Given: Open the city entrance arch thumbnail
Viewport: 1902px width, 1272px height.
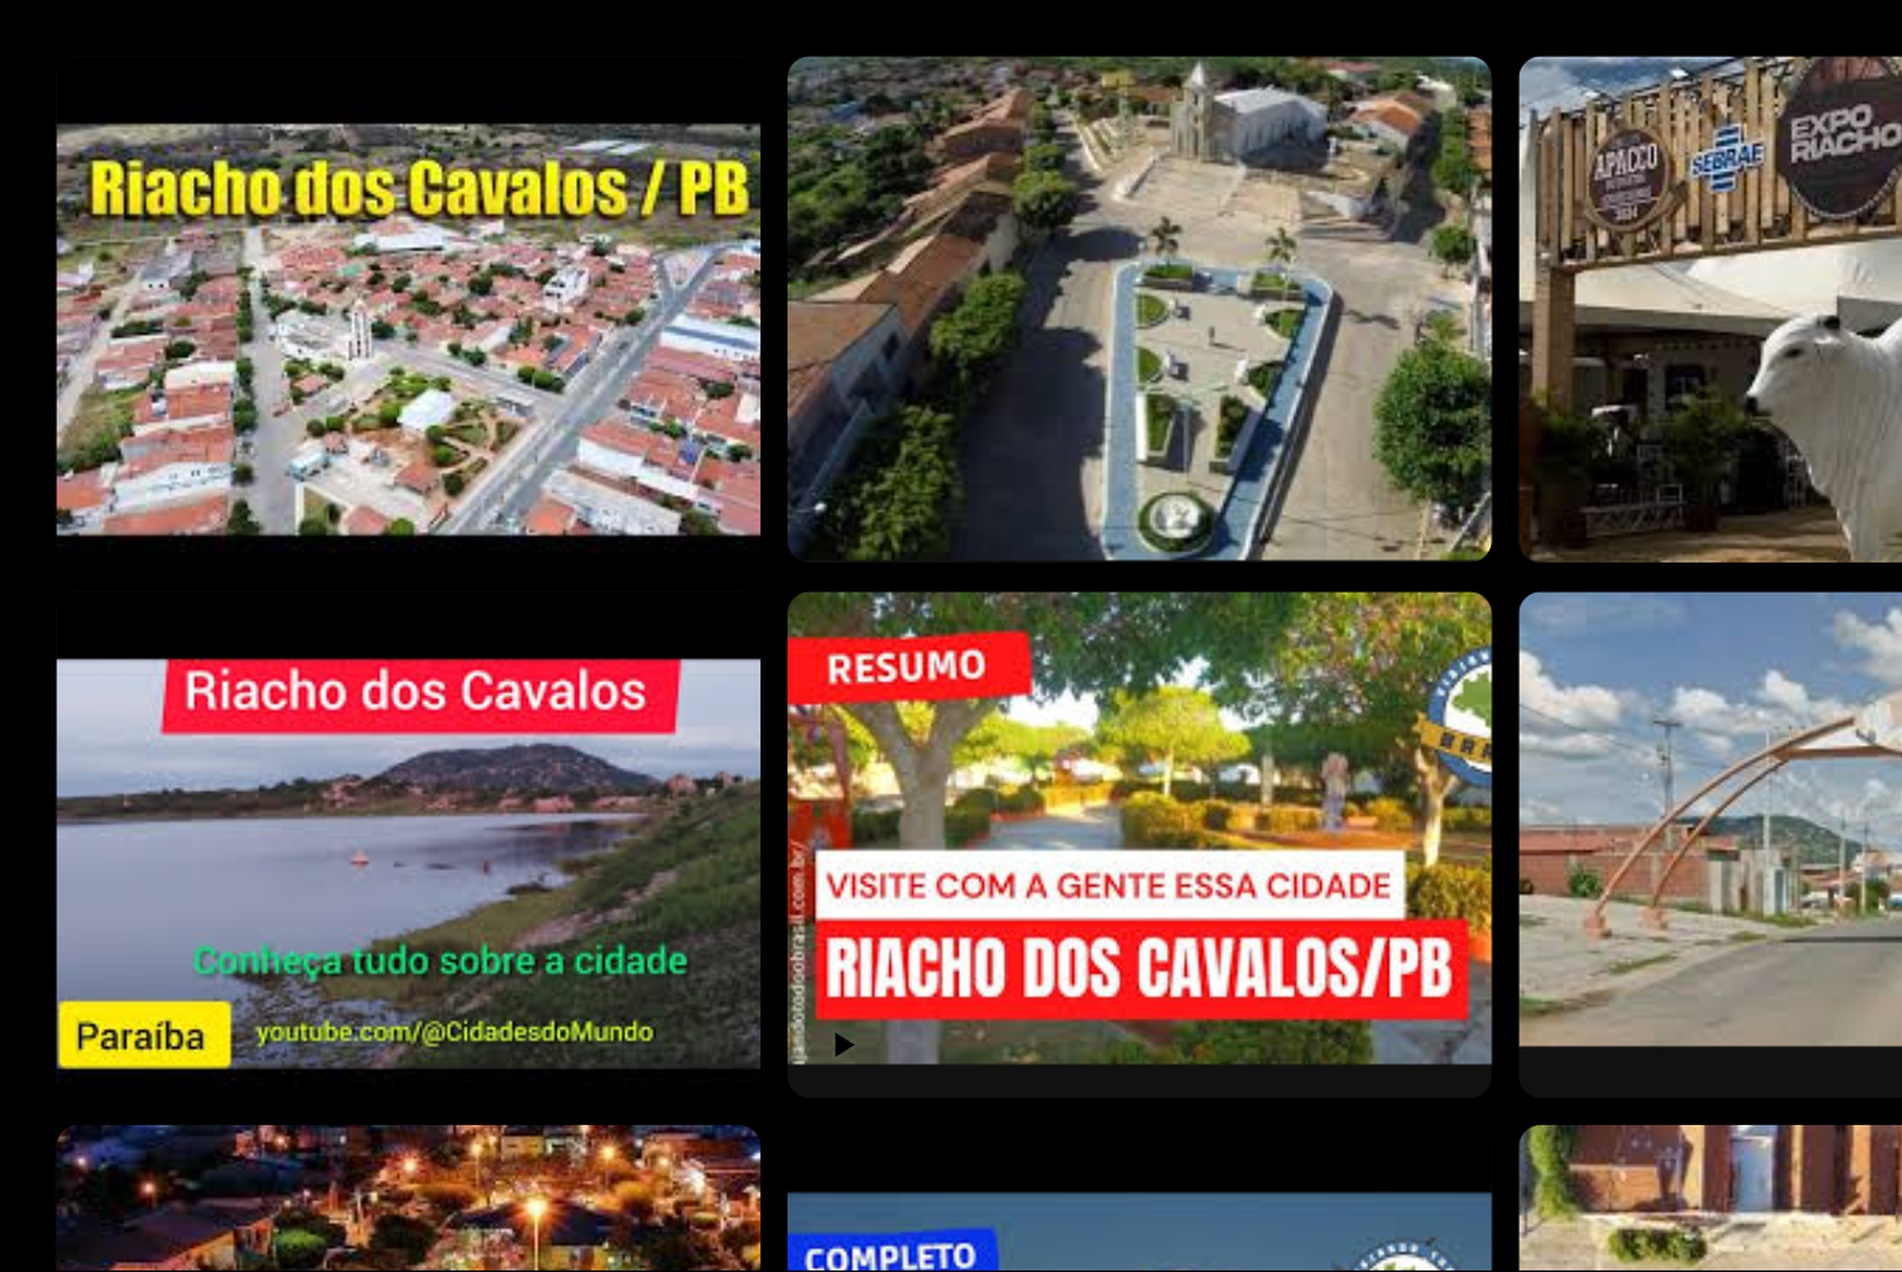Looking at the screenshot, I should click(1710, 820).
